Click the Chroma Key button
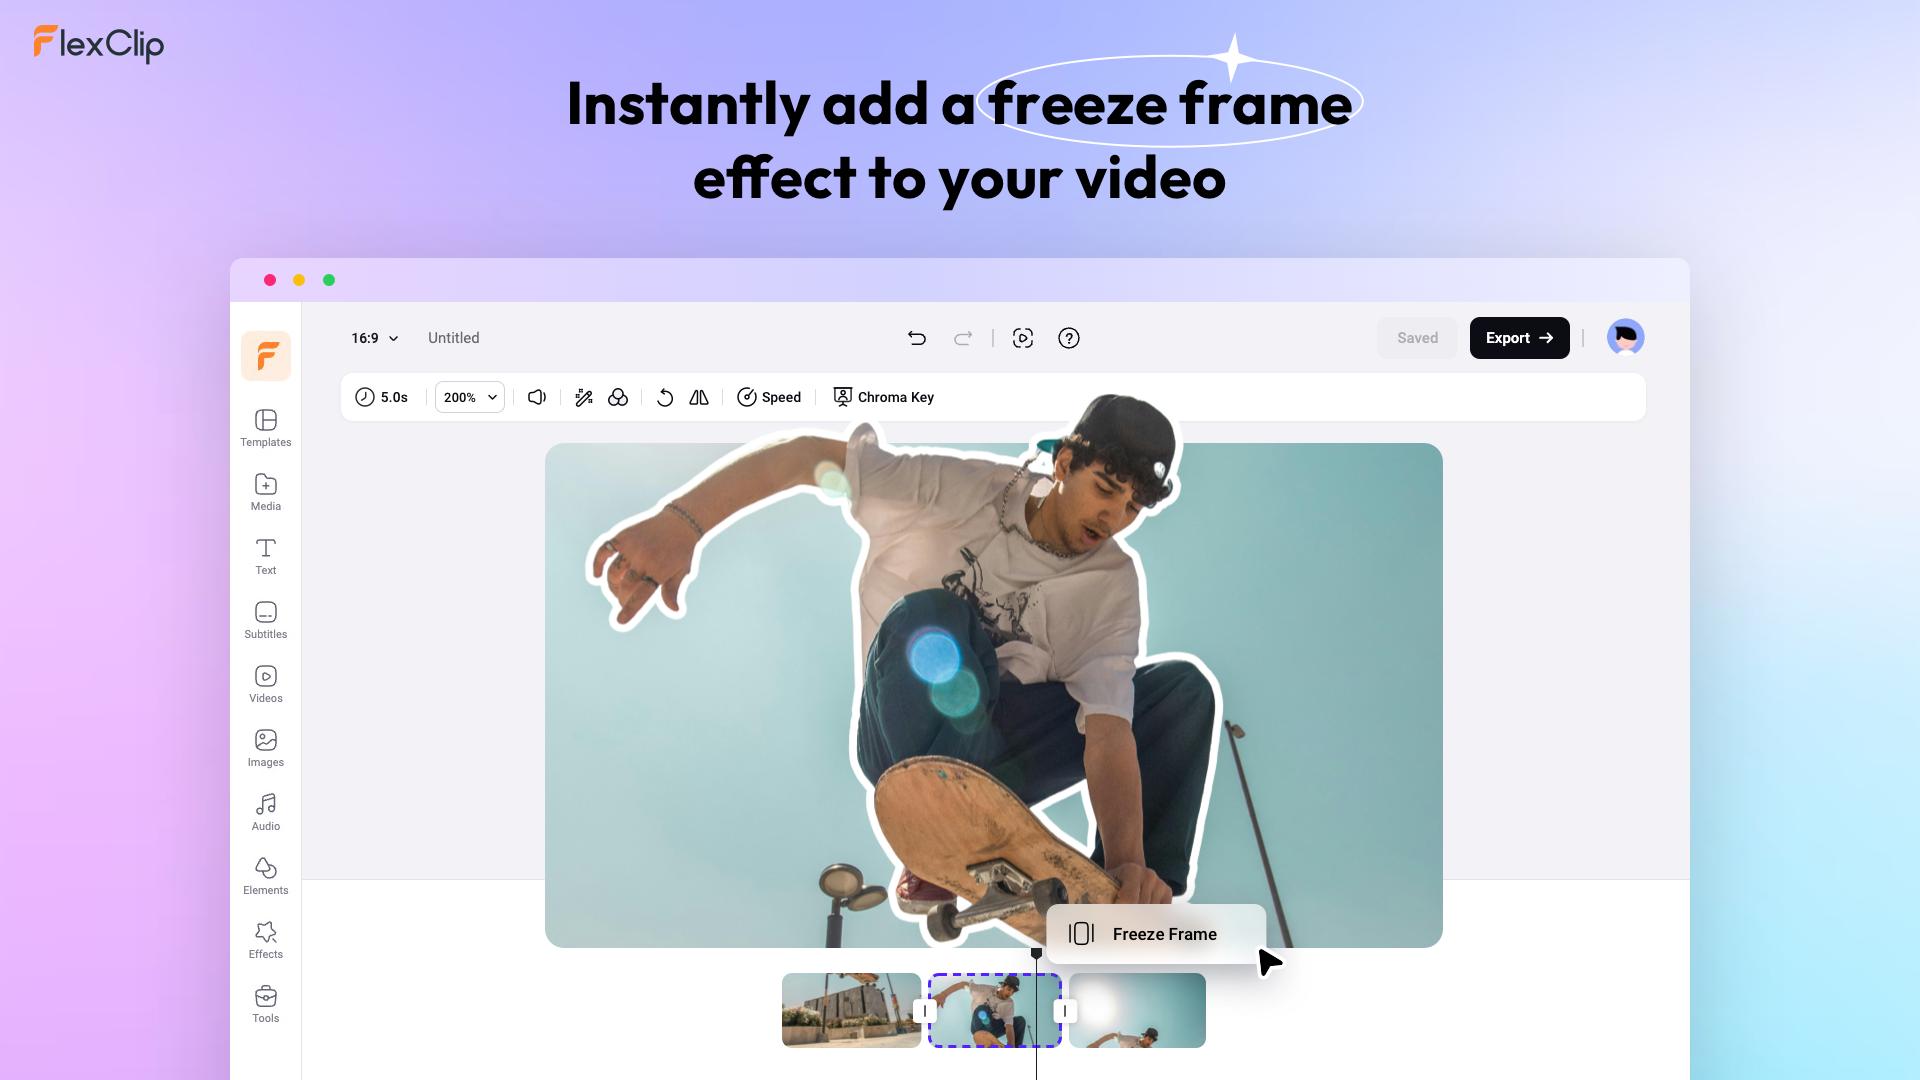The height and width of the screenshot is (1080, 1920). tap(884, 397)
